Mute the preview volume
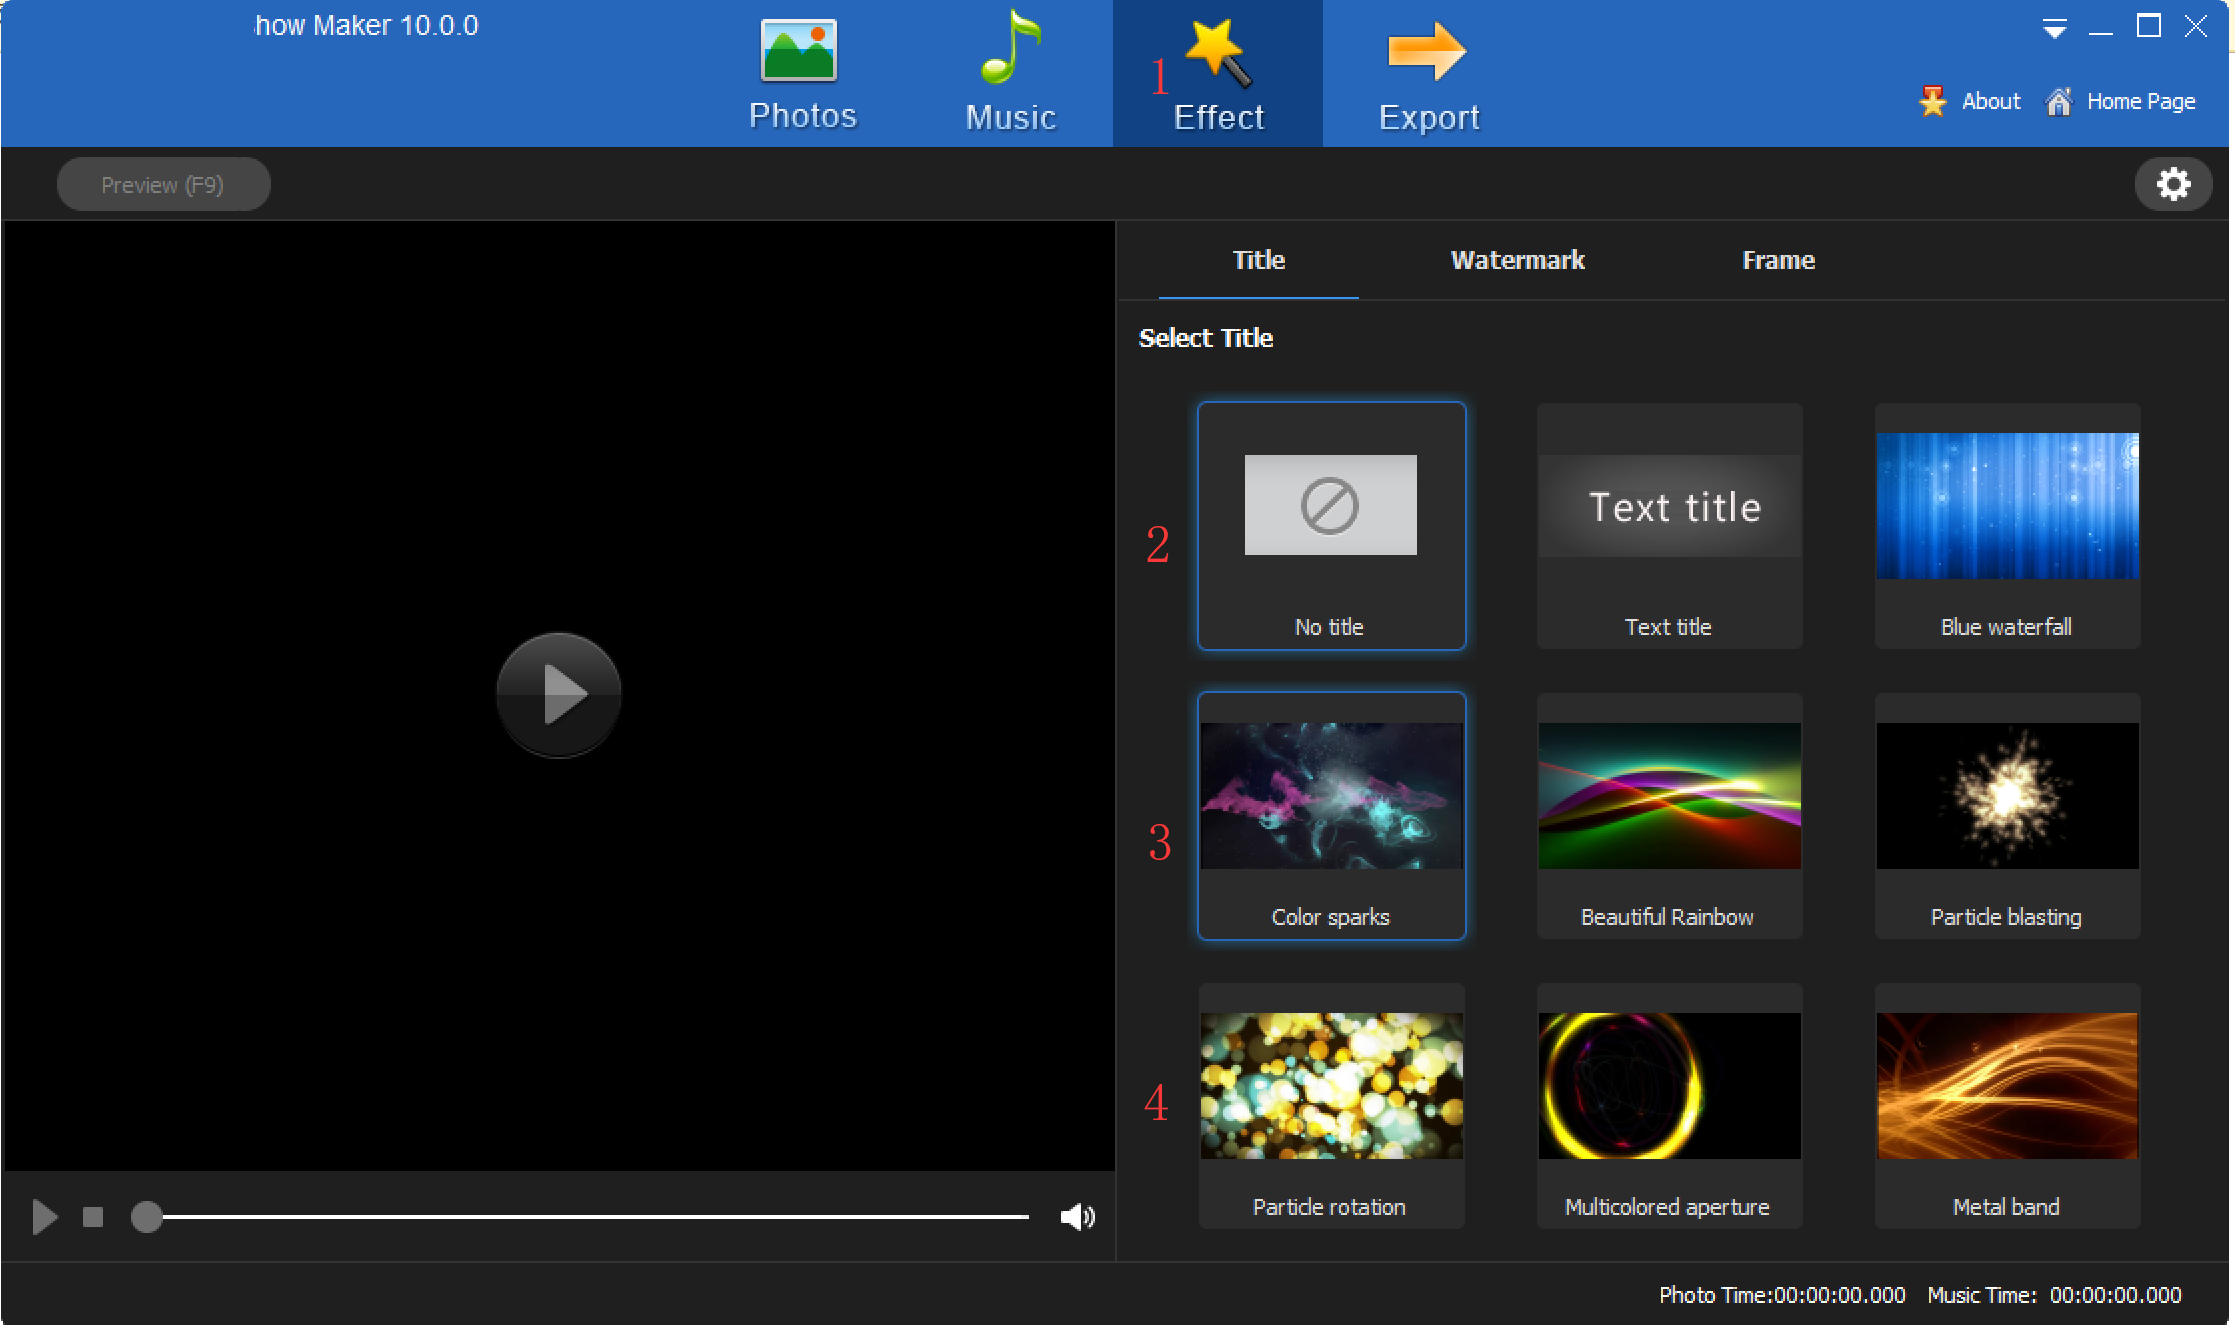 tap(1077, 1217)
